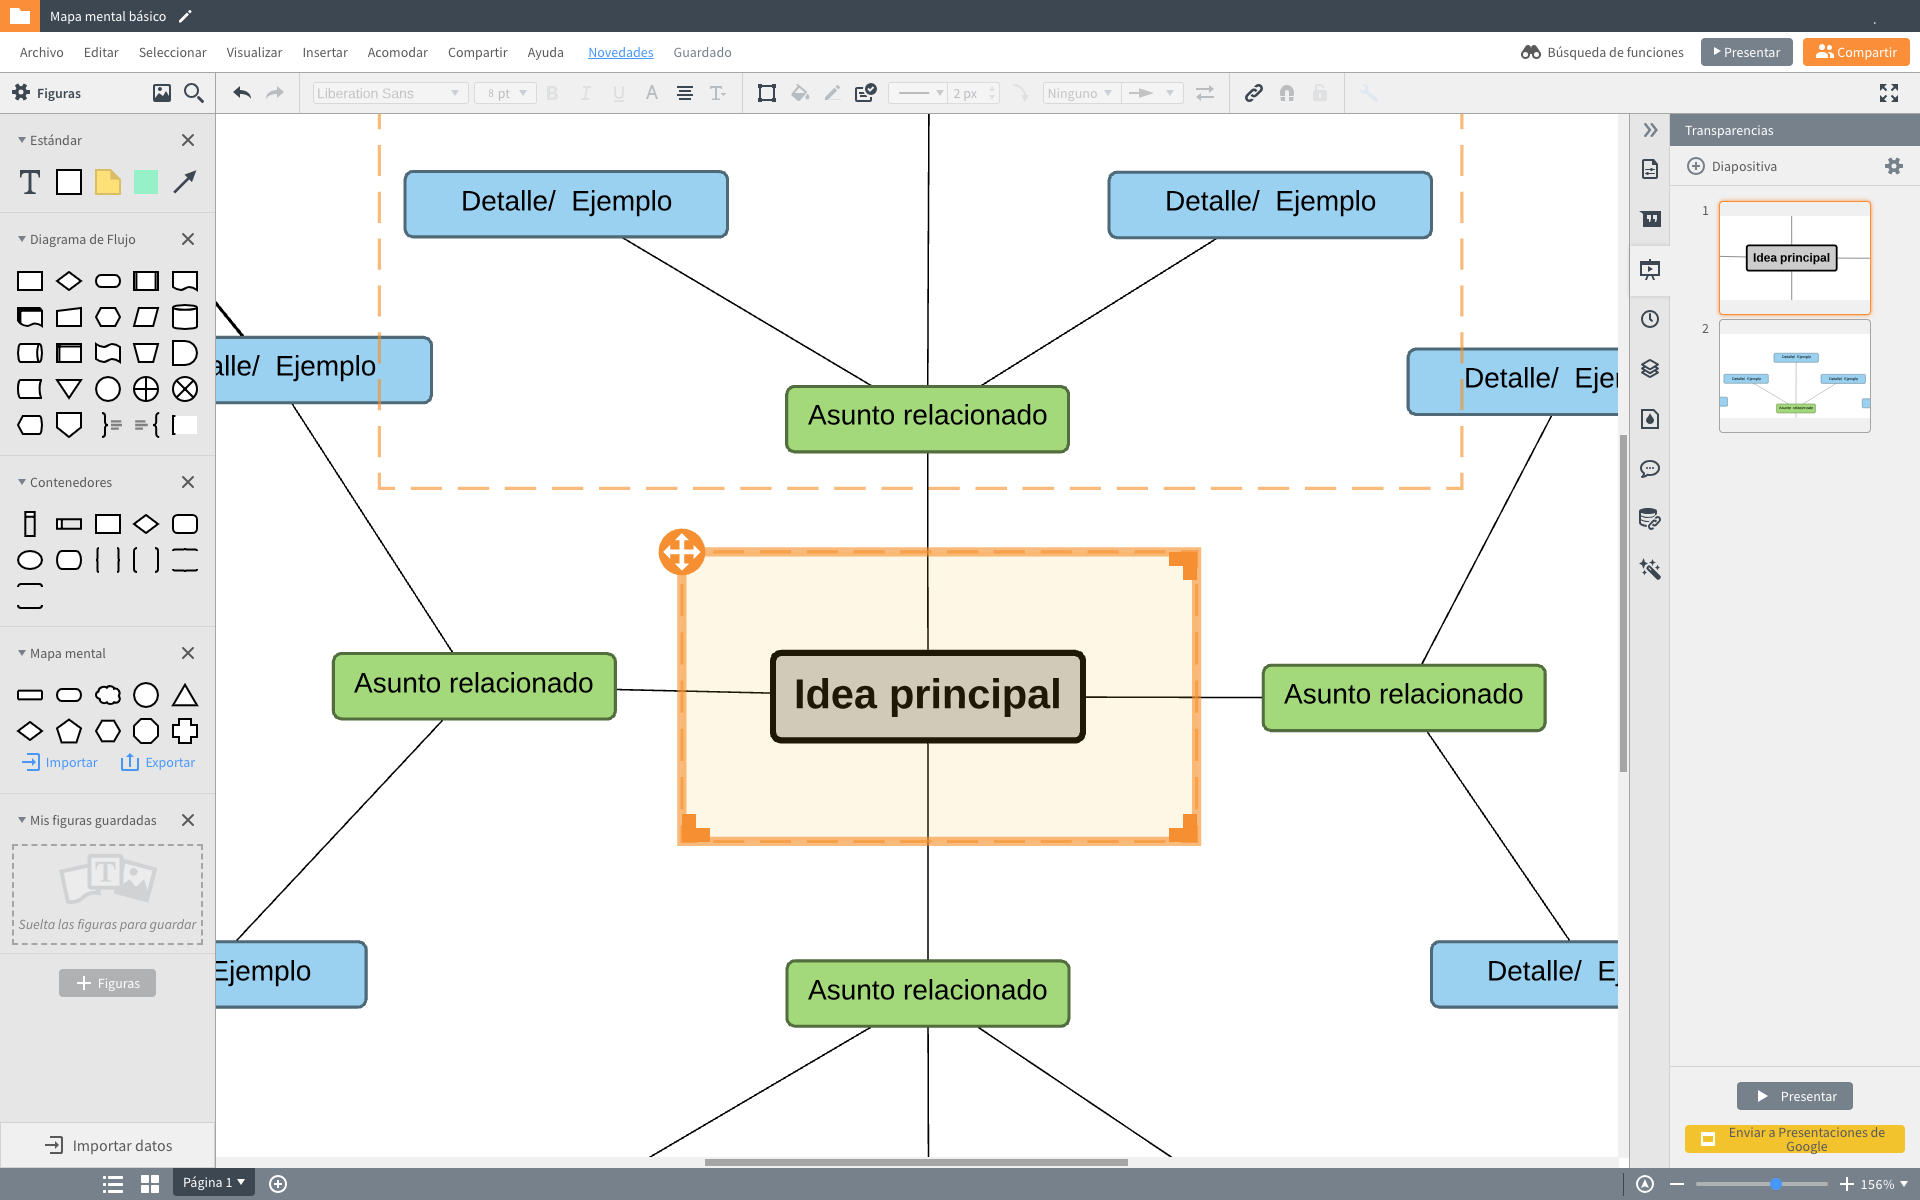Click the extra options icon right panel
This screenshot has width=1920, height=1200.
(x=1895, y=166)
